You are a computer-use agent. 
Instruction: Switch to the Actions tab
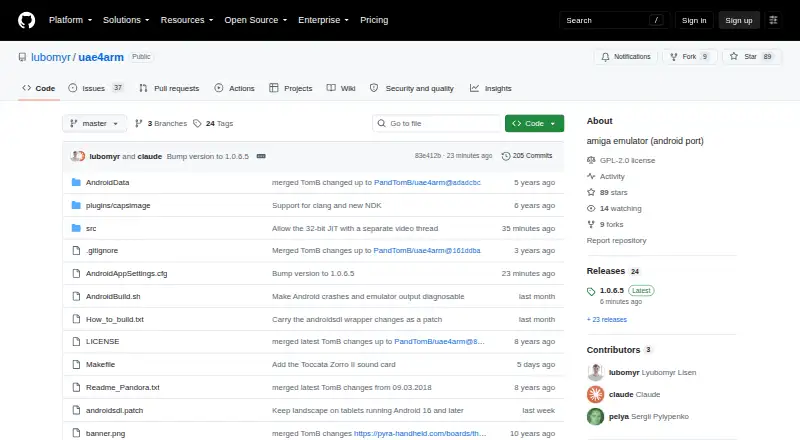coord(234,88)
